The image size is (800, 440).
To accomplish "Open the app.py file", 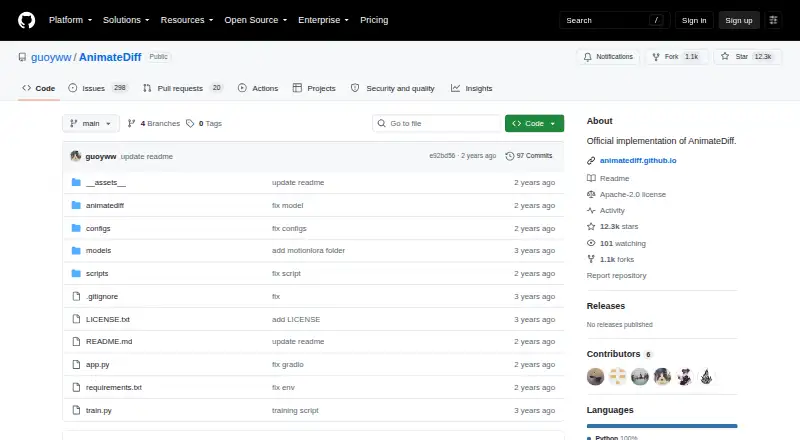I will [x=97, y=364].
